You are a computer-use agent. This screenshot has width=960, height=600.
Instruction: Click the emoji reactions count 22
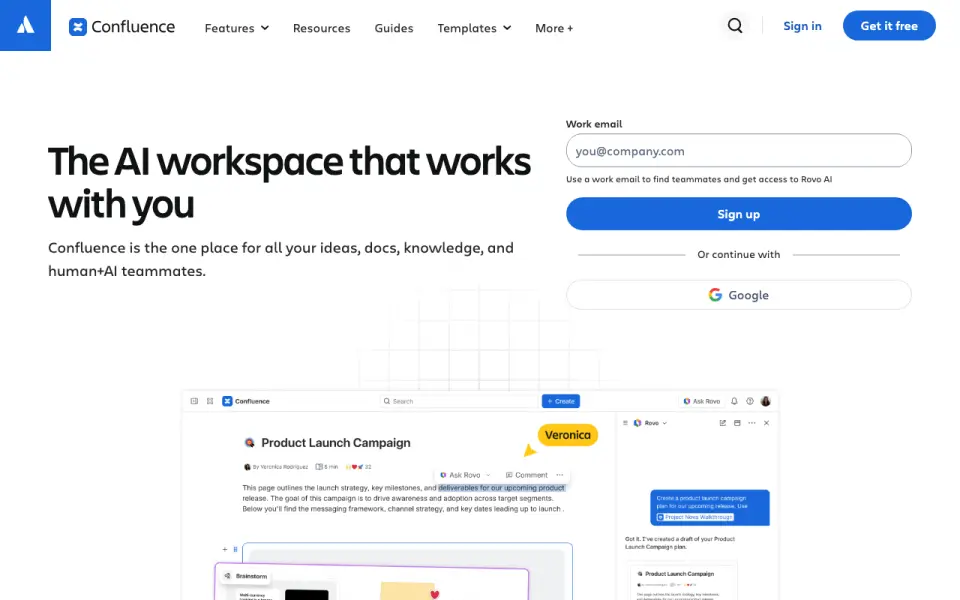click(359, 467)
